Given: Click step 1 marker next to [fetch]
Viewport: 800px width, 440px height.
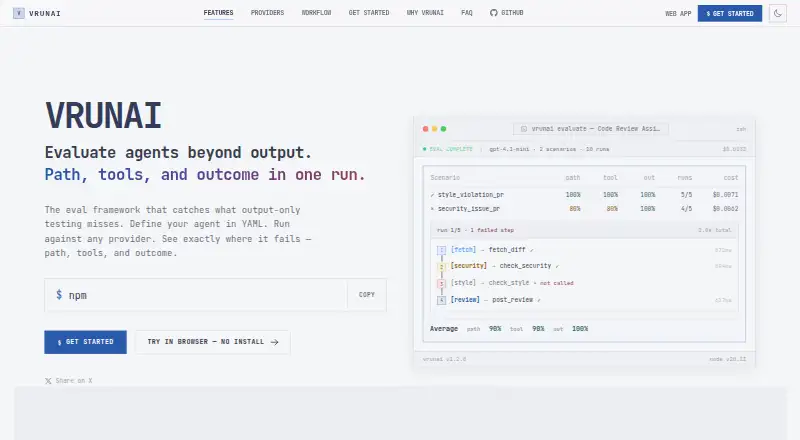Looking at the screenshot, I should 441,250.
